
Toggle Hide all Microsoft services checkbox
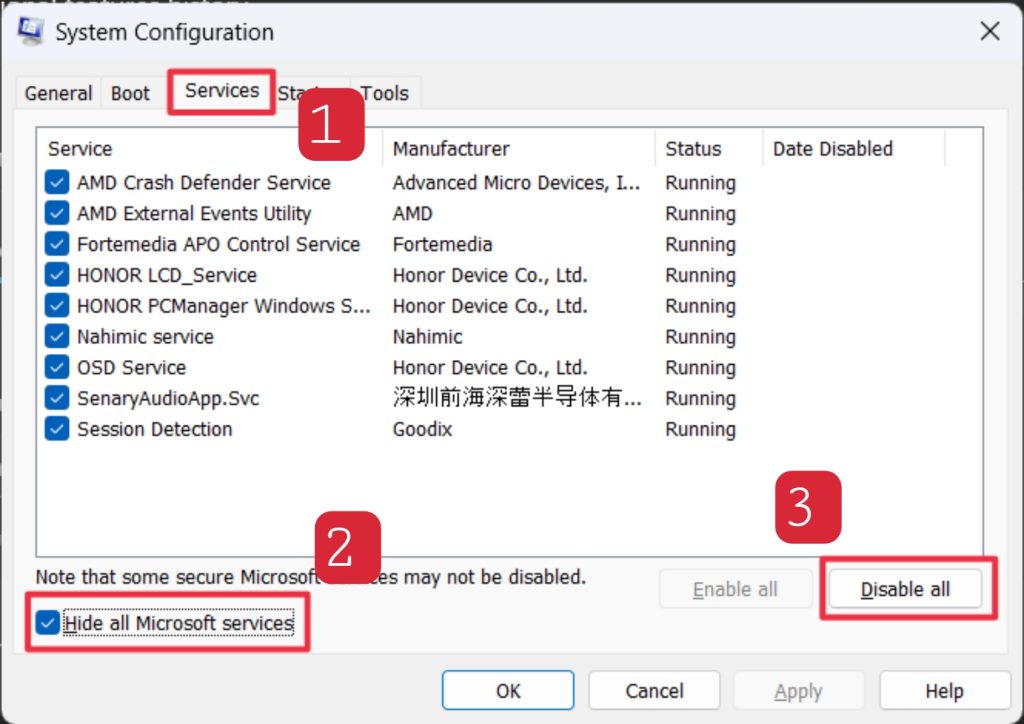47,623
